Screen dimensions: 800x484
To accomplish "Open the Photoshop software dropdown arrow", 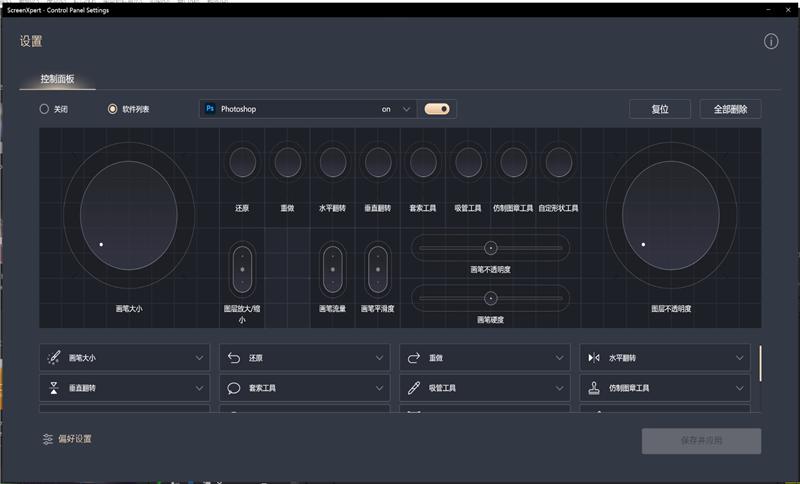I will coord(406,109).
